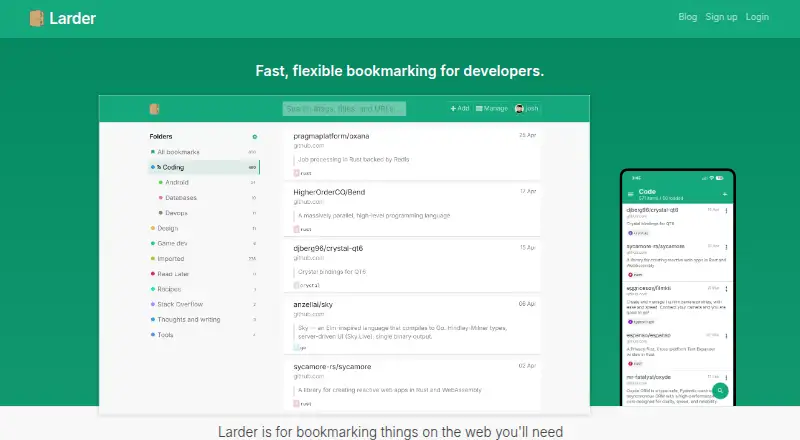The width and height of the screenshot is (800, 440).
Task: Tap the round green search button on phone
Action: pos(720,391)
